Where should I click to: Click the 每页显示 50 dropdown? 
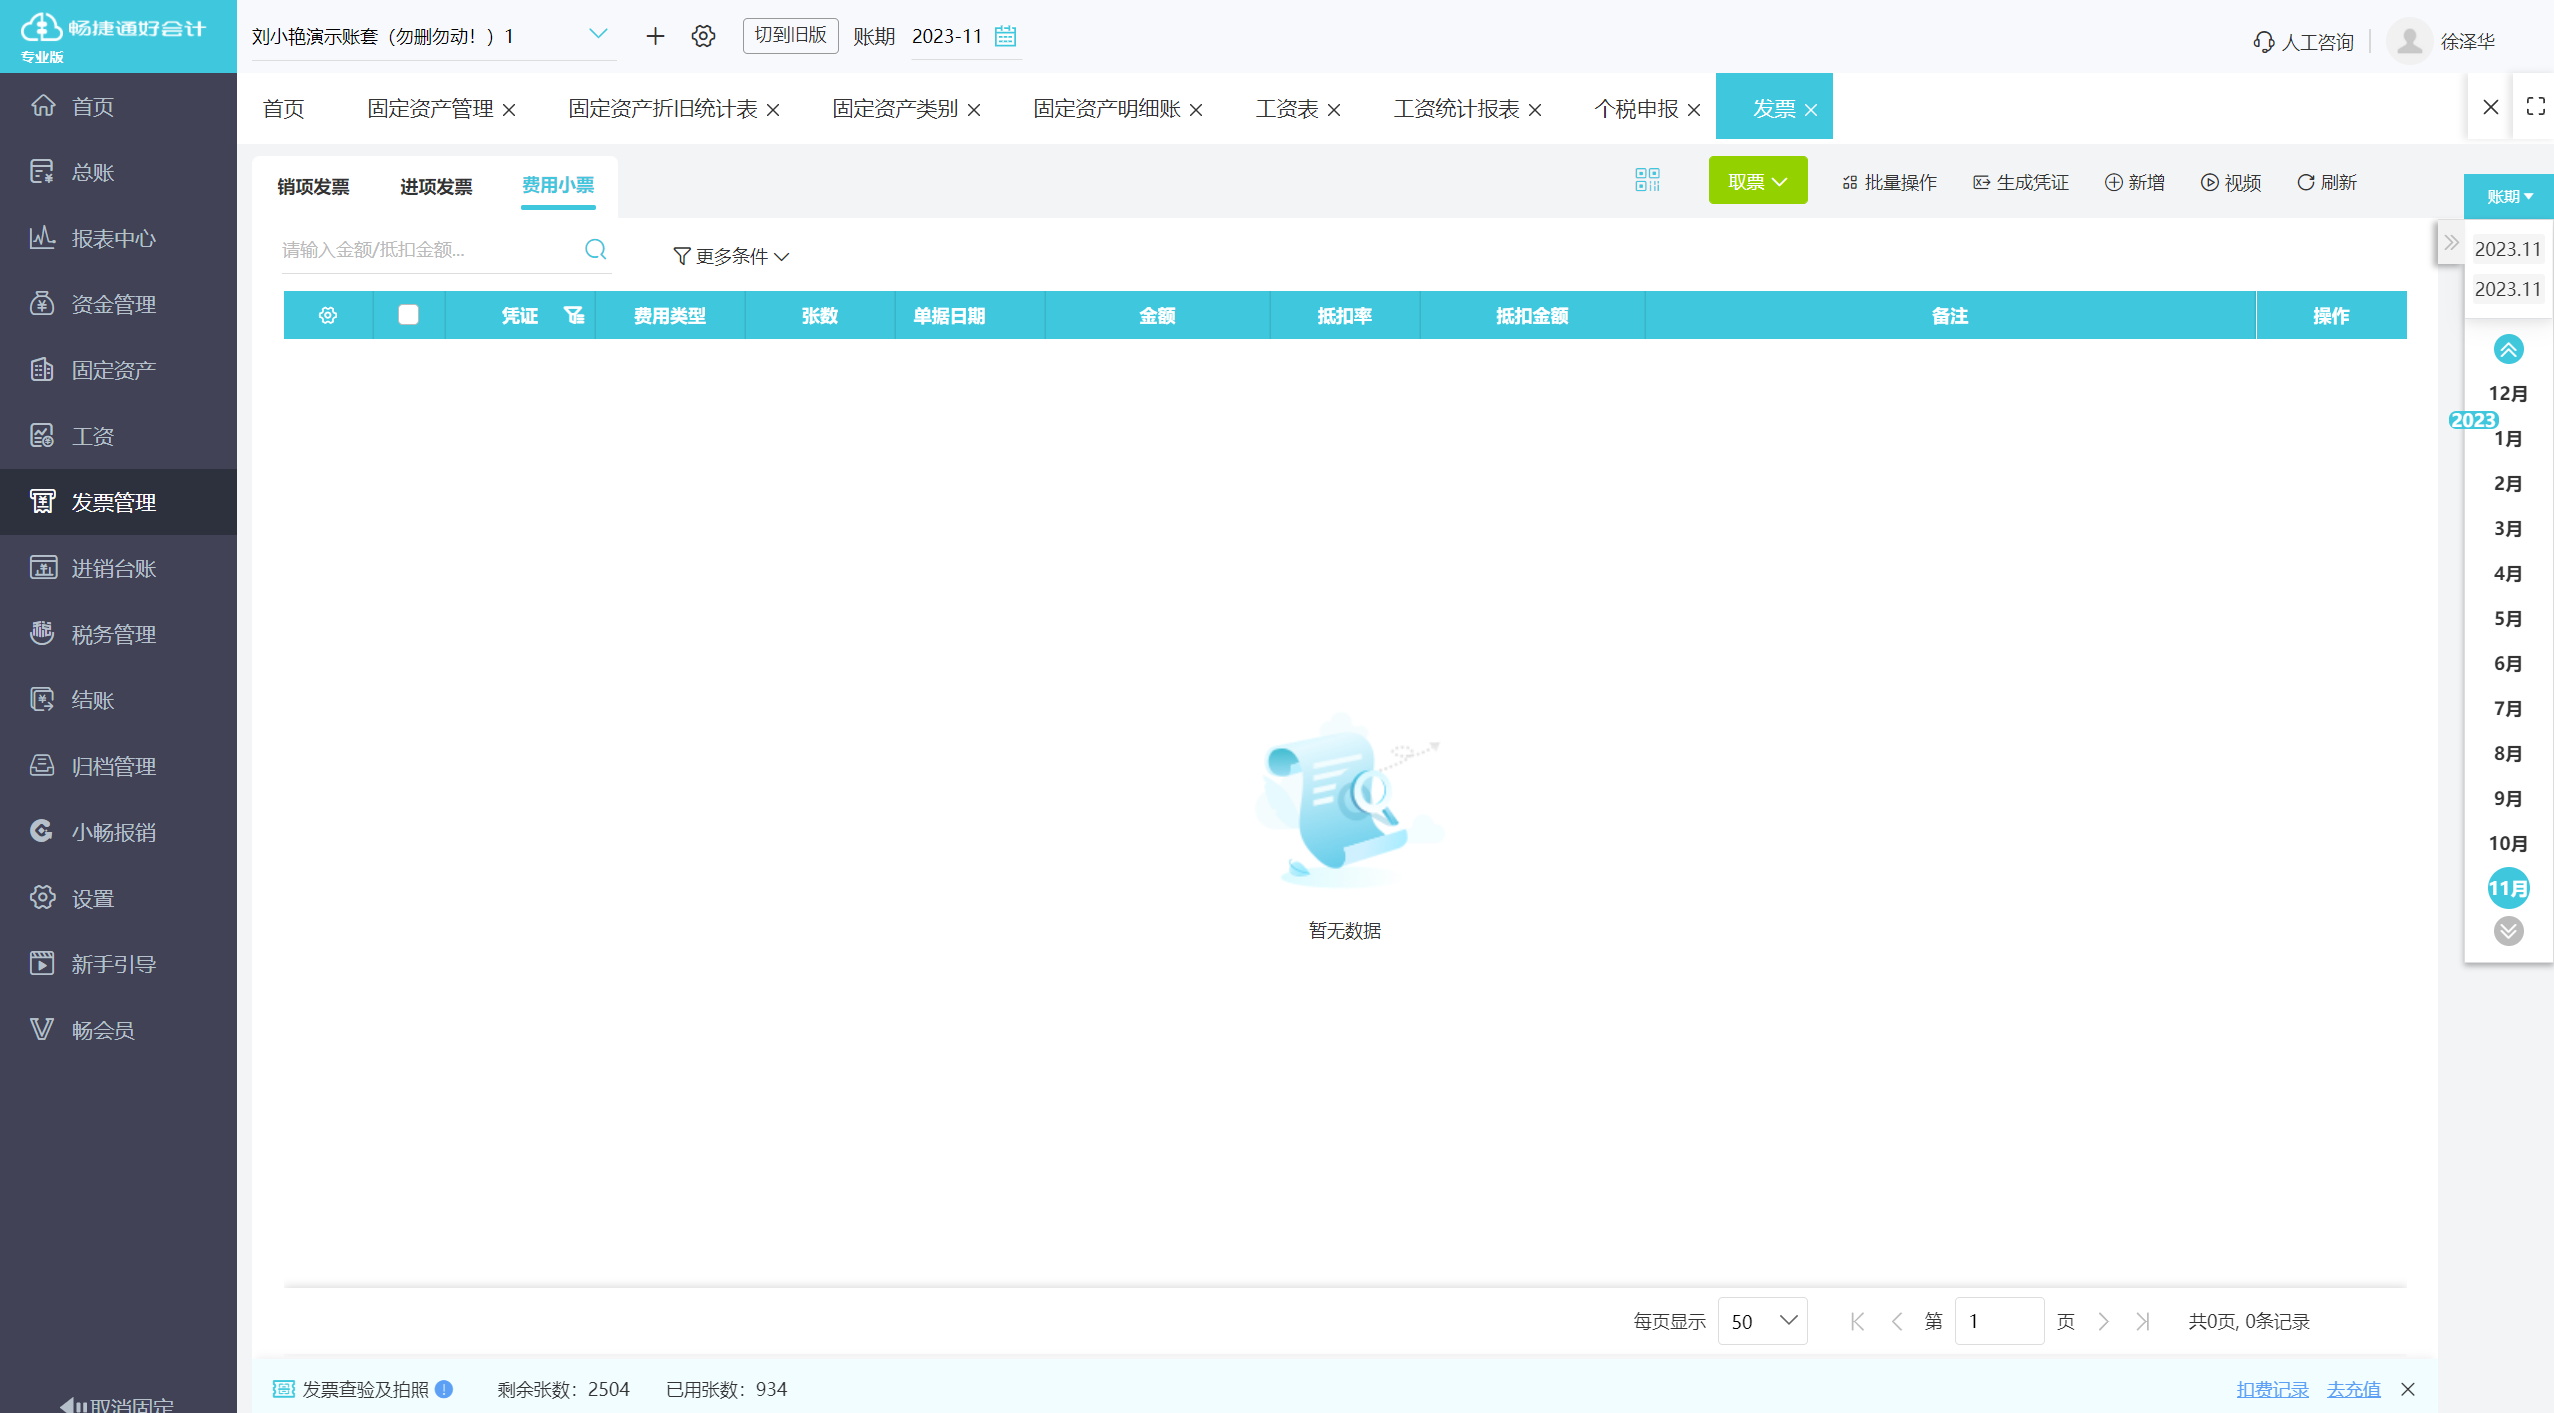(x=1762, y=1321)
